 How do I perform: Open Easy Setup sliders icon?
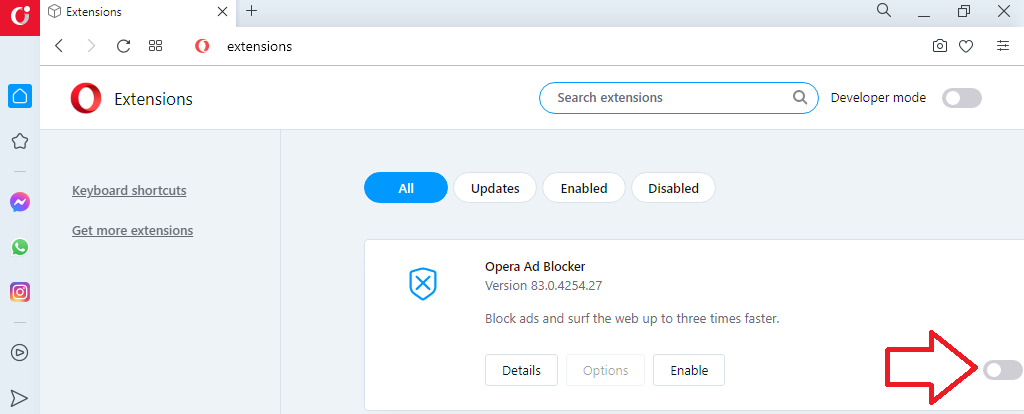tap(1002, 46)
